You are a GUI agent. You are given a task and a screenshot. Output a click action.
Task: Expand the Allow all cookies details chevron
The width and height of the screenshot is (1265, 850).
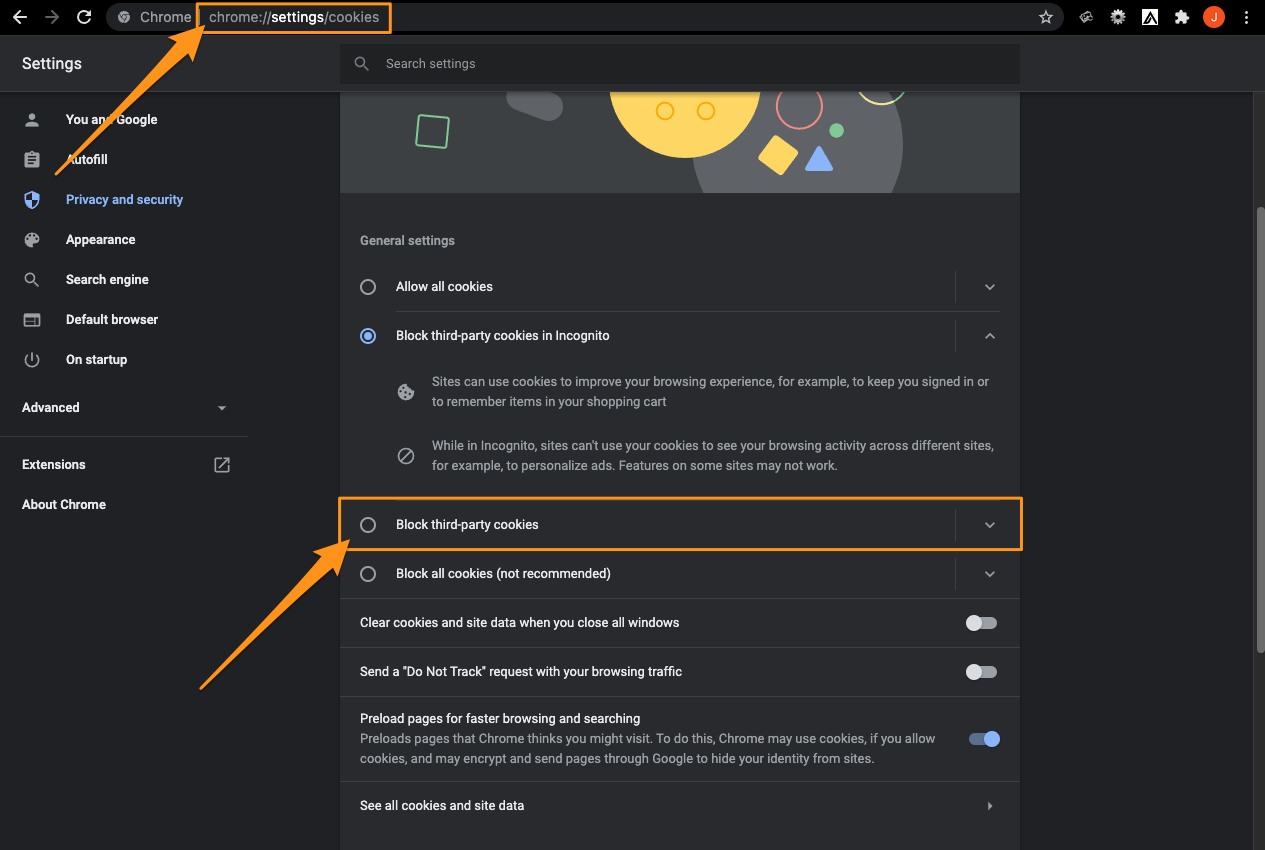[989, 287]
